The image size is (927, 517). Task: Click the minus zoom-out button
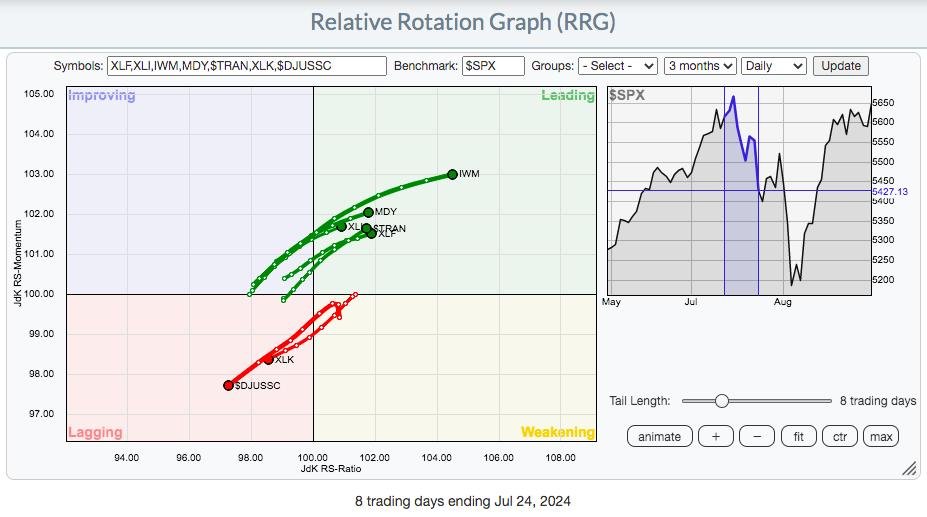(757, 436)
